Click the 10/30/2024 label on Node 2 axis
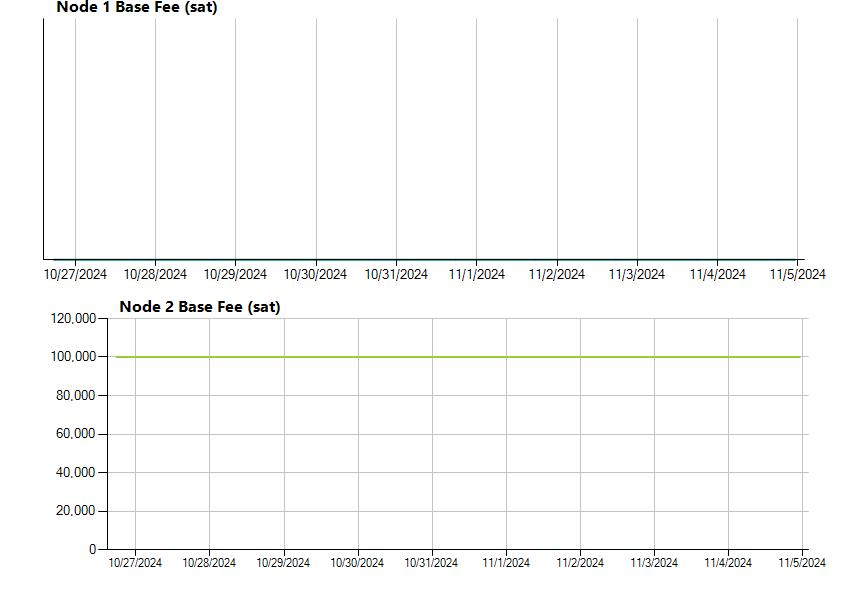This screenshot has width=860, height=600. coord(357,563)
